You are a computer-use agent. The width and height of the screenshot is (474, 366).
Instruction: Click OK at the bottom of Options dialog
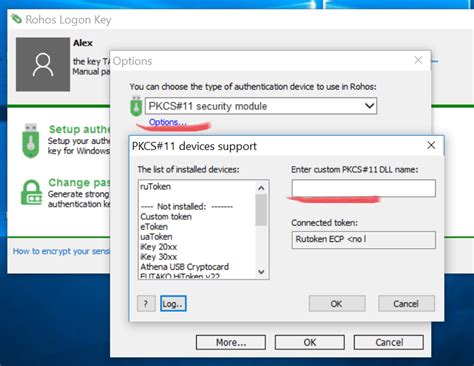[x=310, y=342]
